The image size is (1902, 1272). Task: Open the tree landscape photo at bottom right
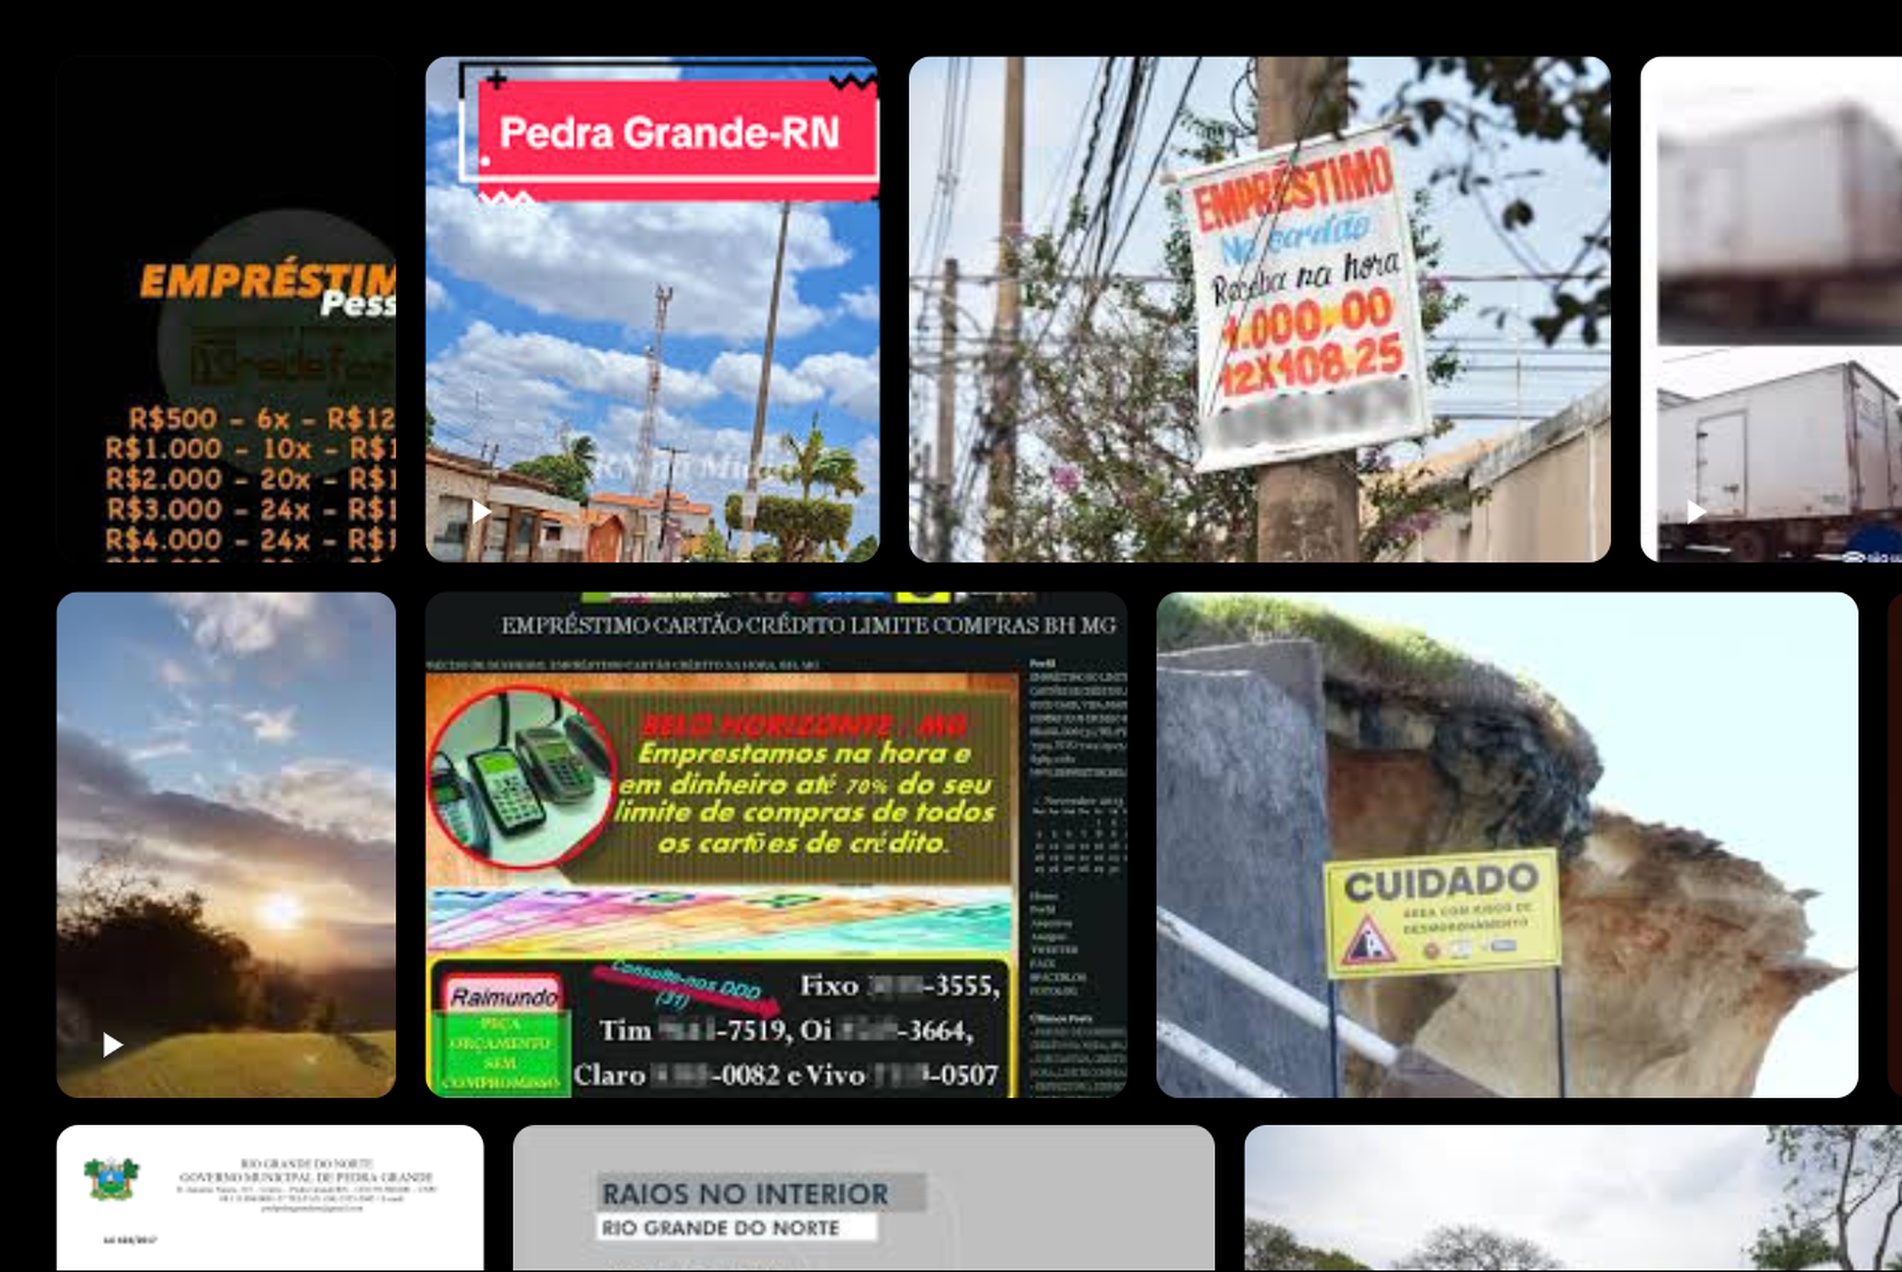[1572, 1198]
